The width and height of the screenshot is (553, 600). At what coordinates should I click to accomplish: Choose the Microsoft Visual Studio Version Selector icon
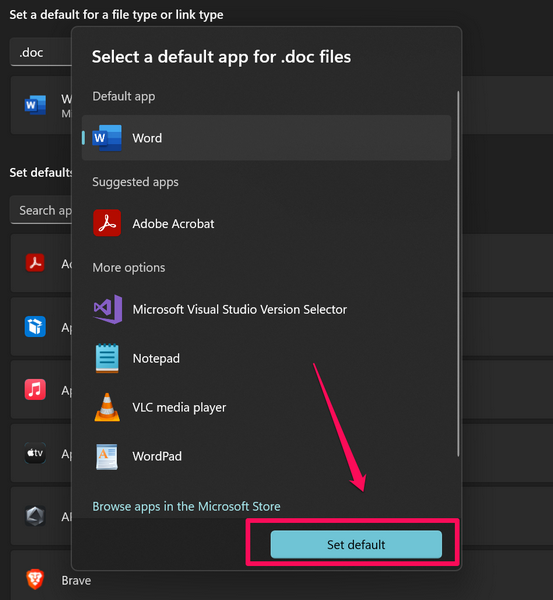coord(108,309)
